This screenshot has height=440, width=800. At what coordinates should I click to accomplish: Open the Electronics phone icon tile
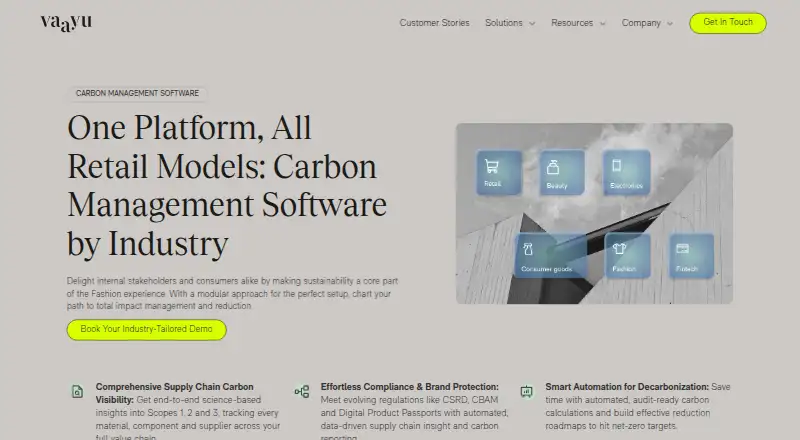[x=626, y=173]
